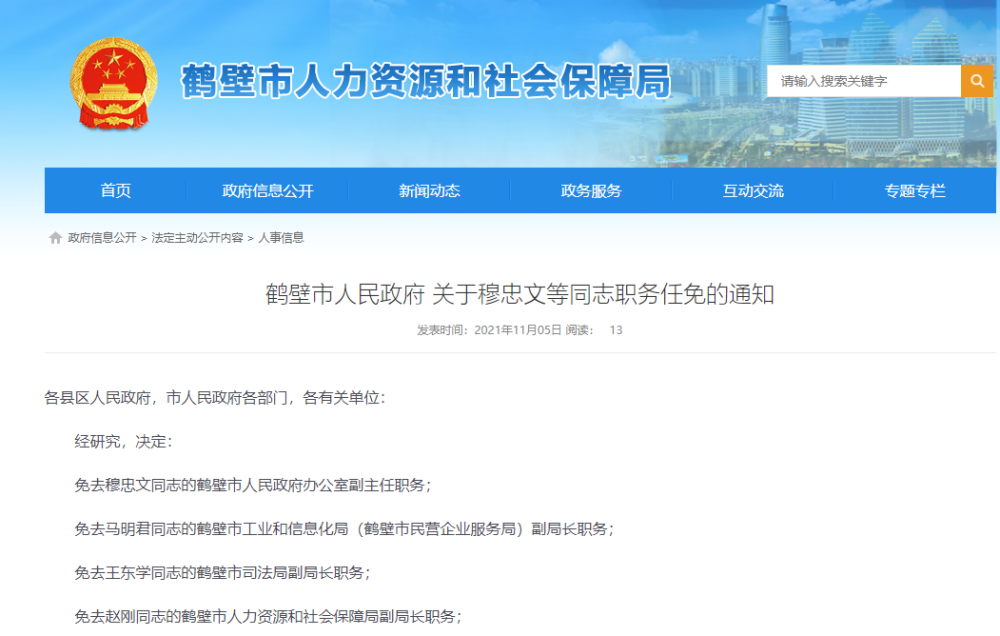Screen dimensions: 1000x636
Task: Open 政府信息公开 in the blue navigation bar
Action: (x=268, y=191)
